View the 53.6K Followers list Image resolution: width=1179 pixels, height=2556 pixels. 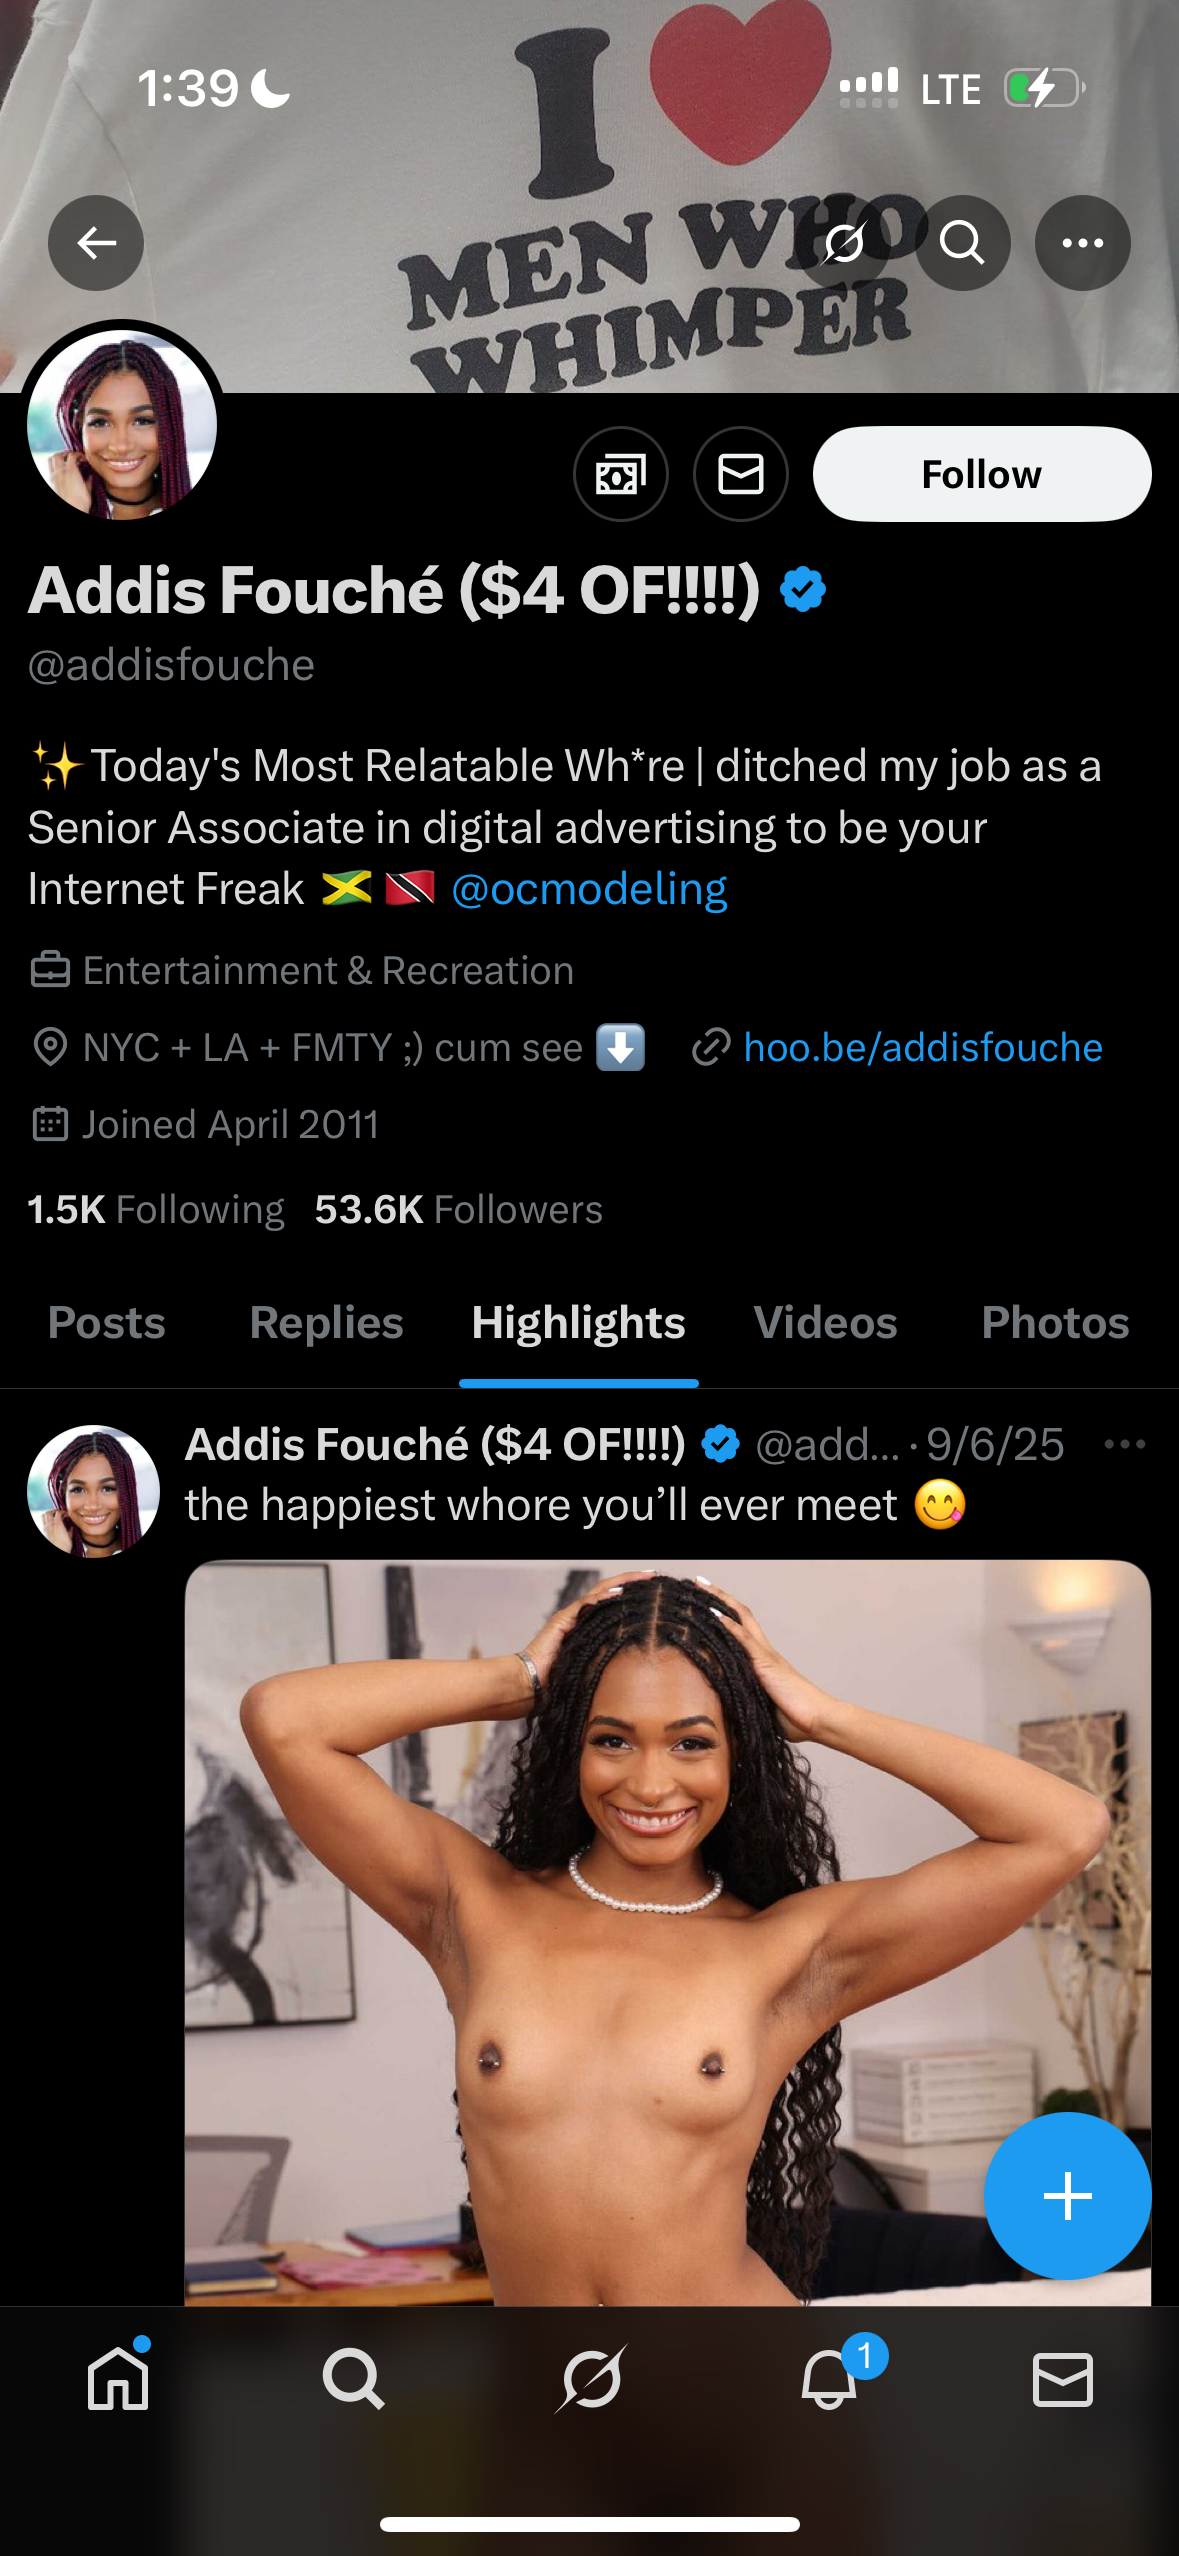pyautogui.click(x=458, y=1209)
